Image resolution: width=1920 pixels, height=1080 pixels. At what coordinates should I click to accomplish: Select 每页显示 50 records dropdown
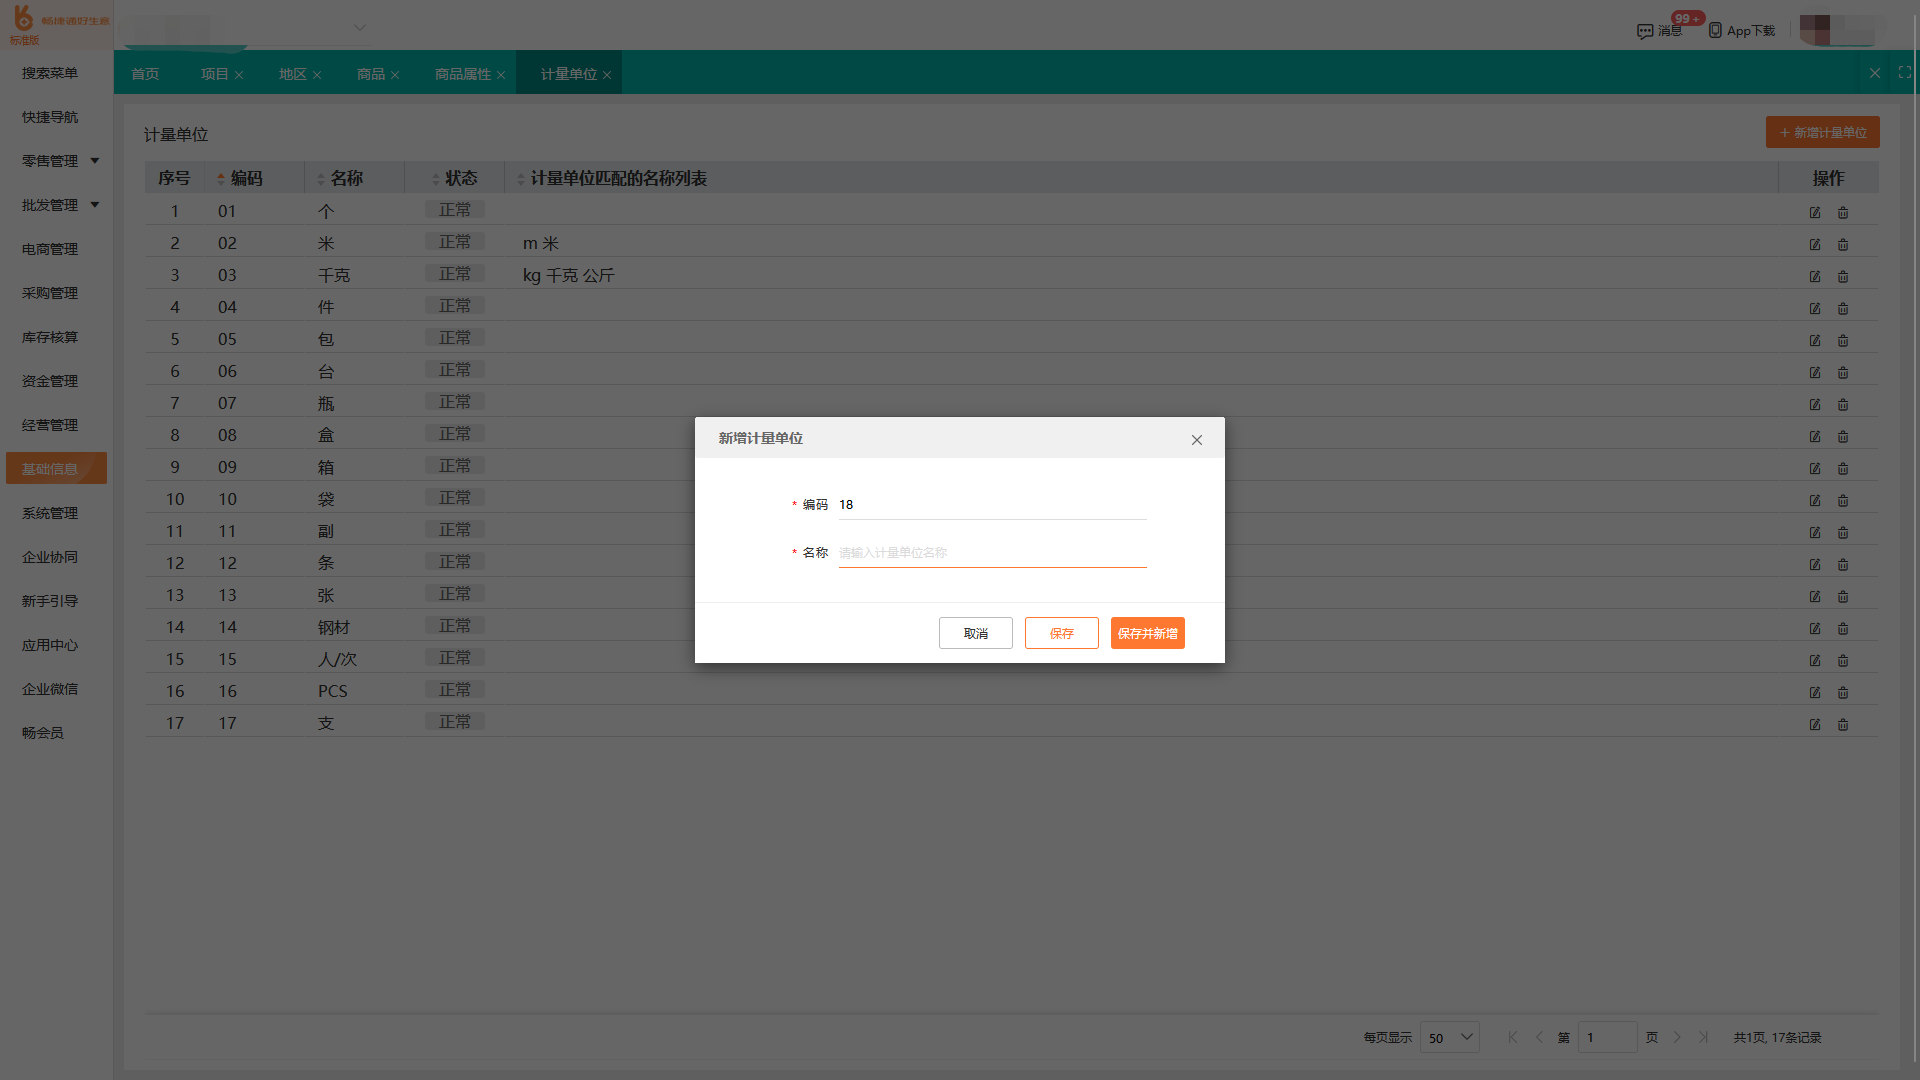point(1449,1038)
